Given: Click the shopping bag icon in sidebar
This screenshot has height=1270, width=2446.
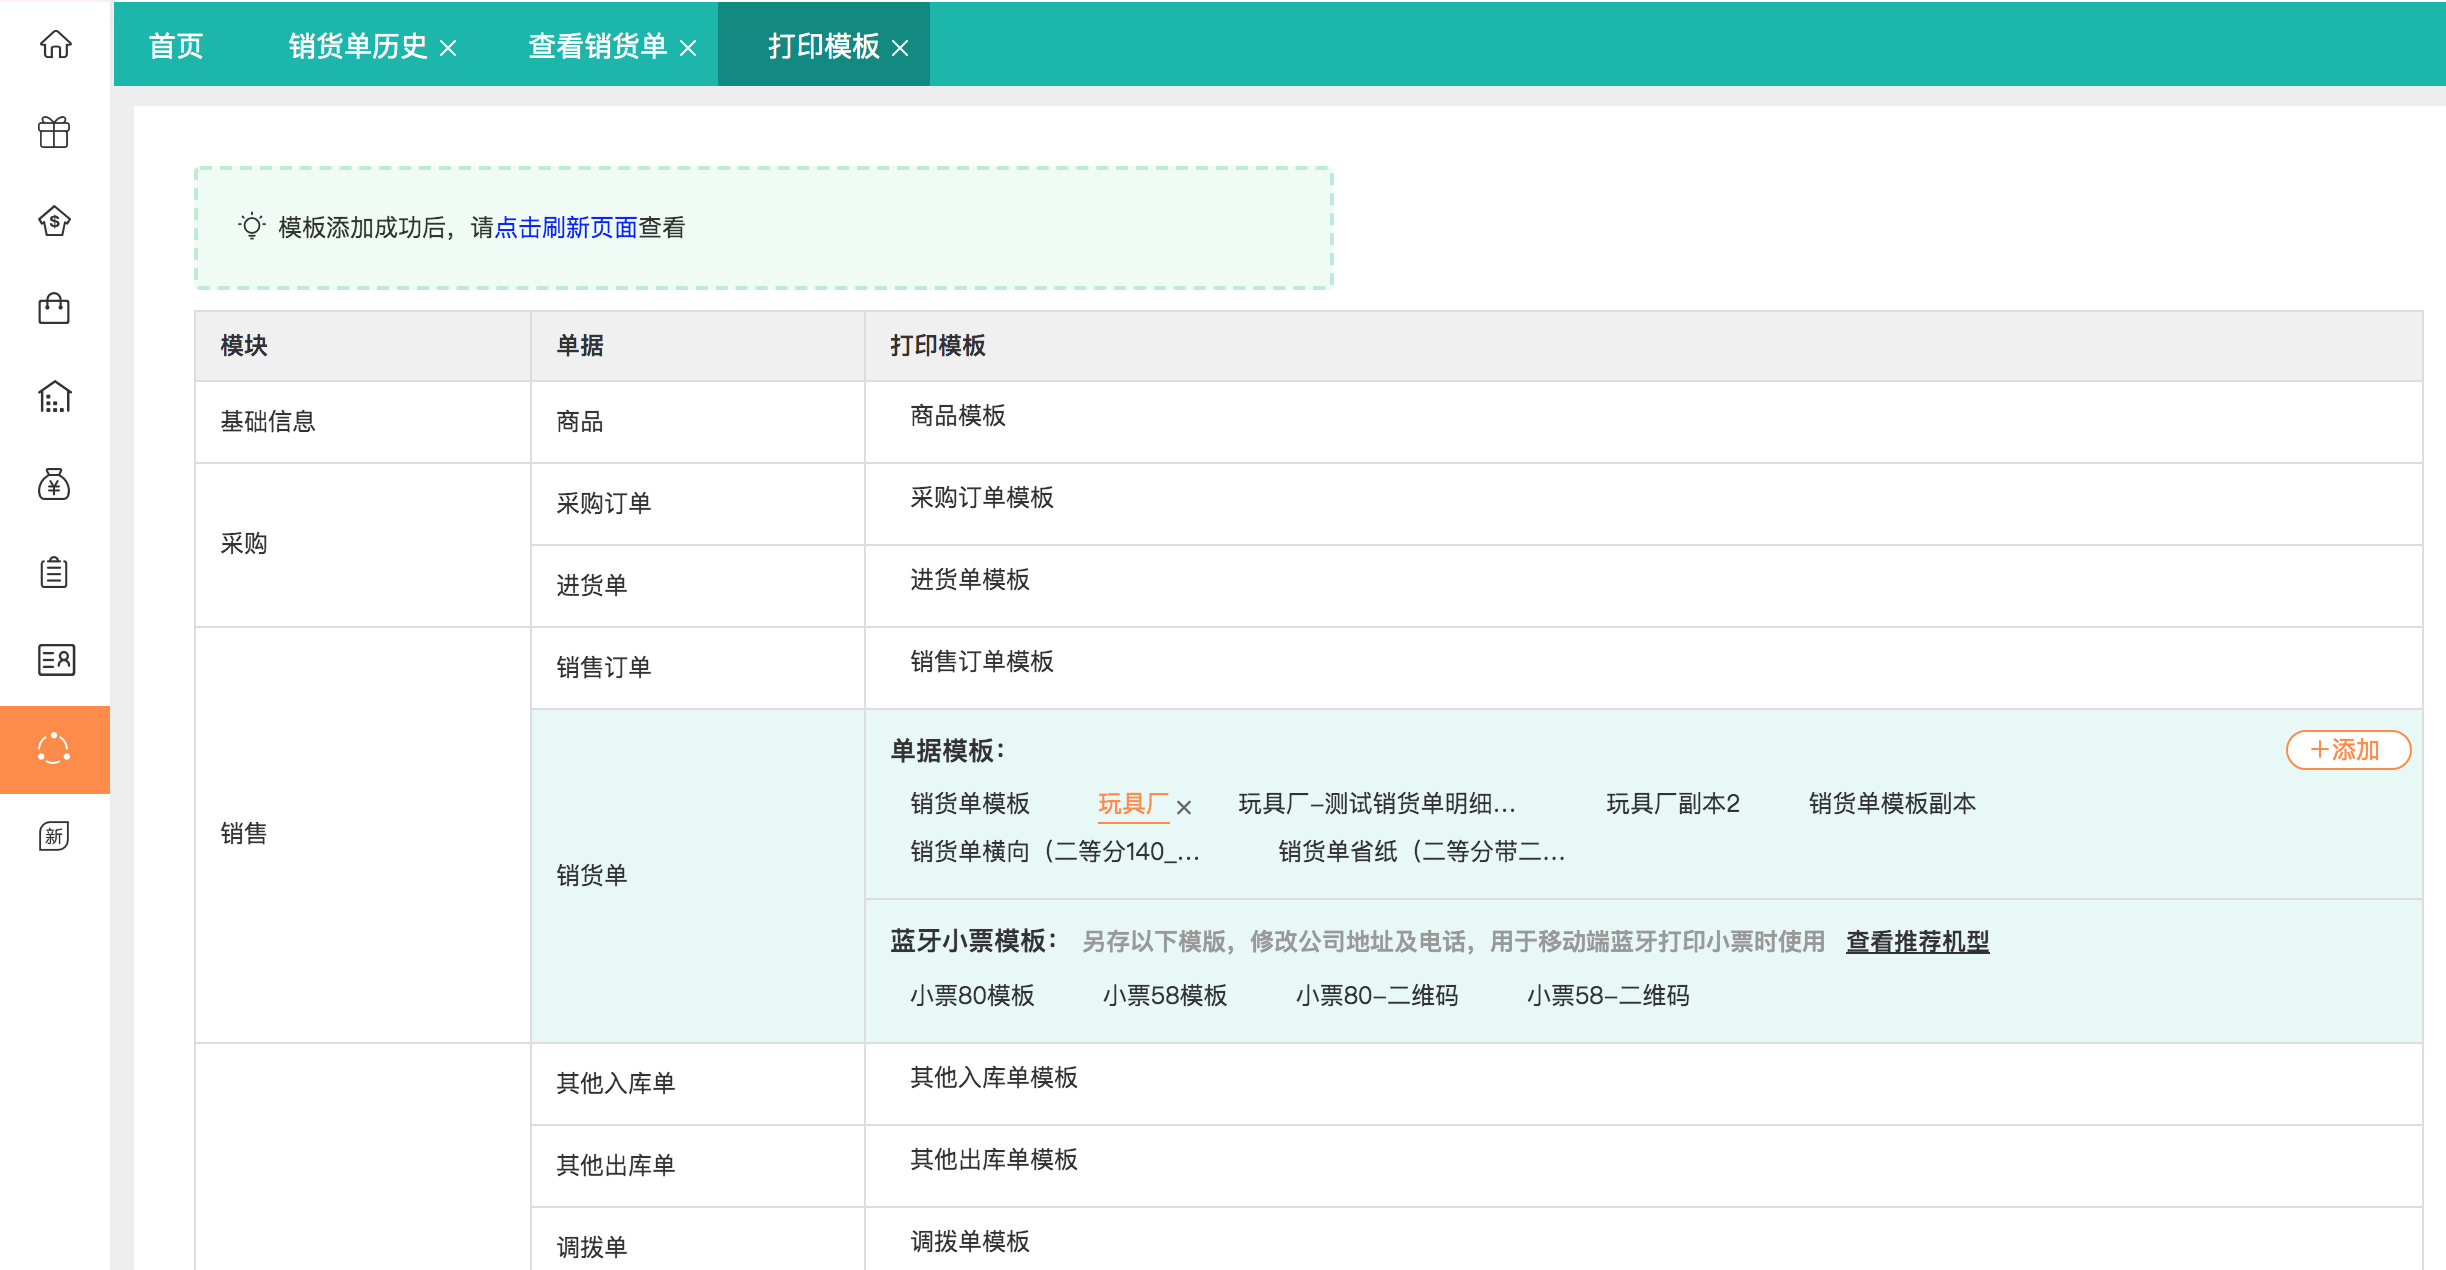Looking at the screenshot, I should [x=55, y=307].
